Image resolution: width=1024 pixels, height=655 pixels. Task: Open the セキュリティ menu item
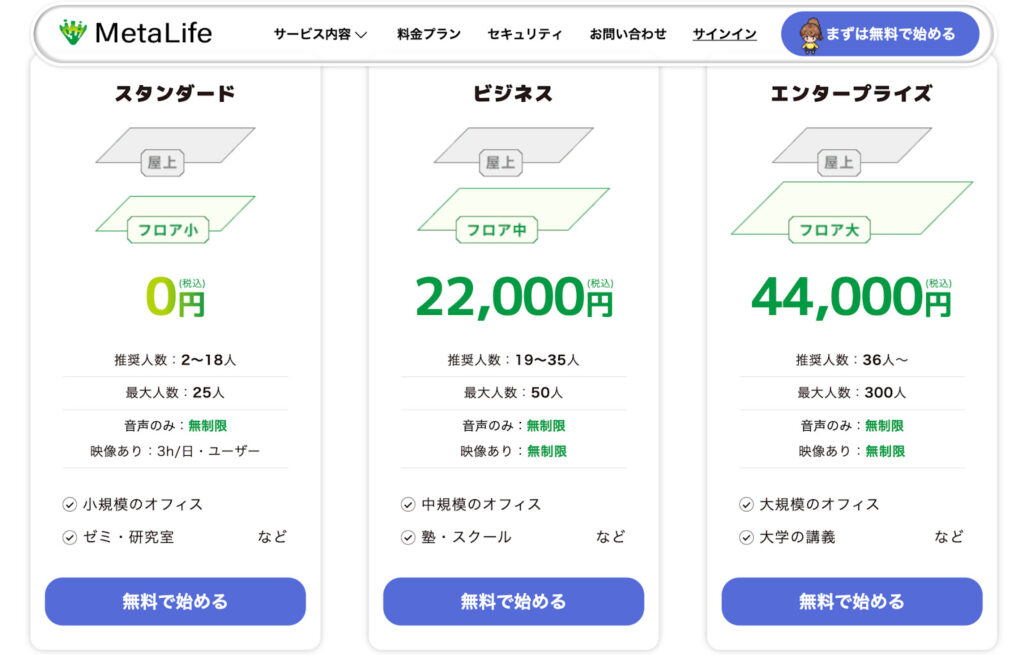pyautogui.click(x=524, y=33)
